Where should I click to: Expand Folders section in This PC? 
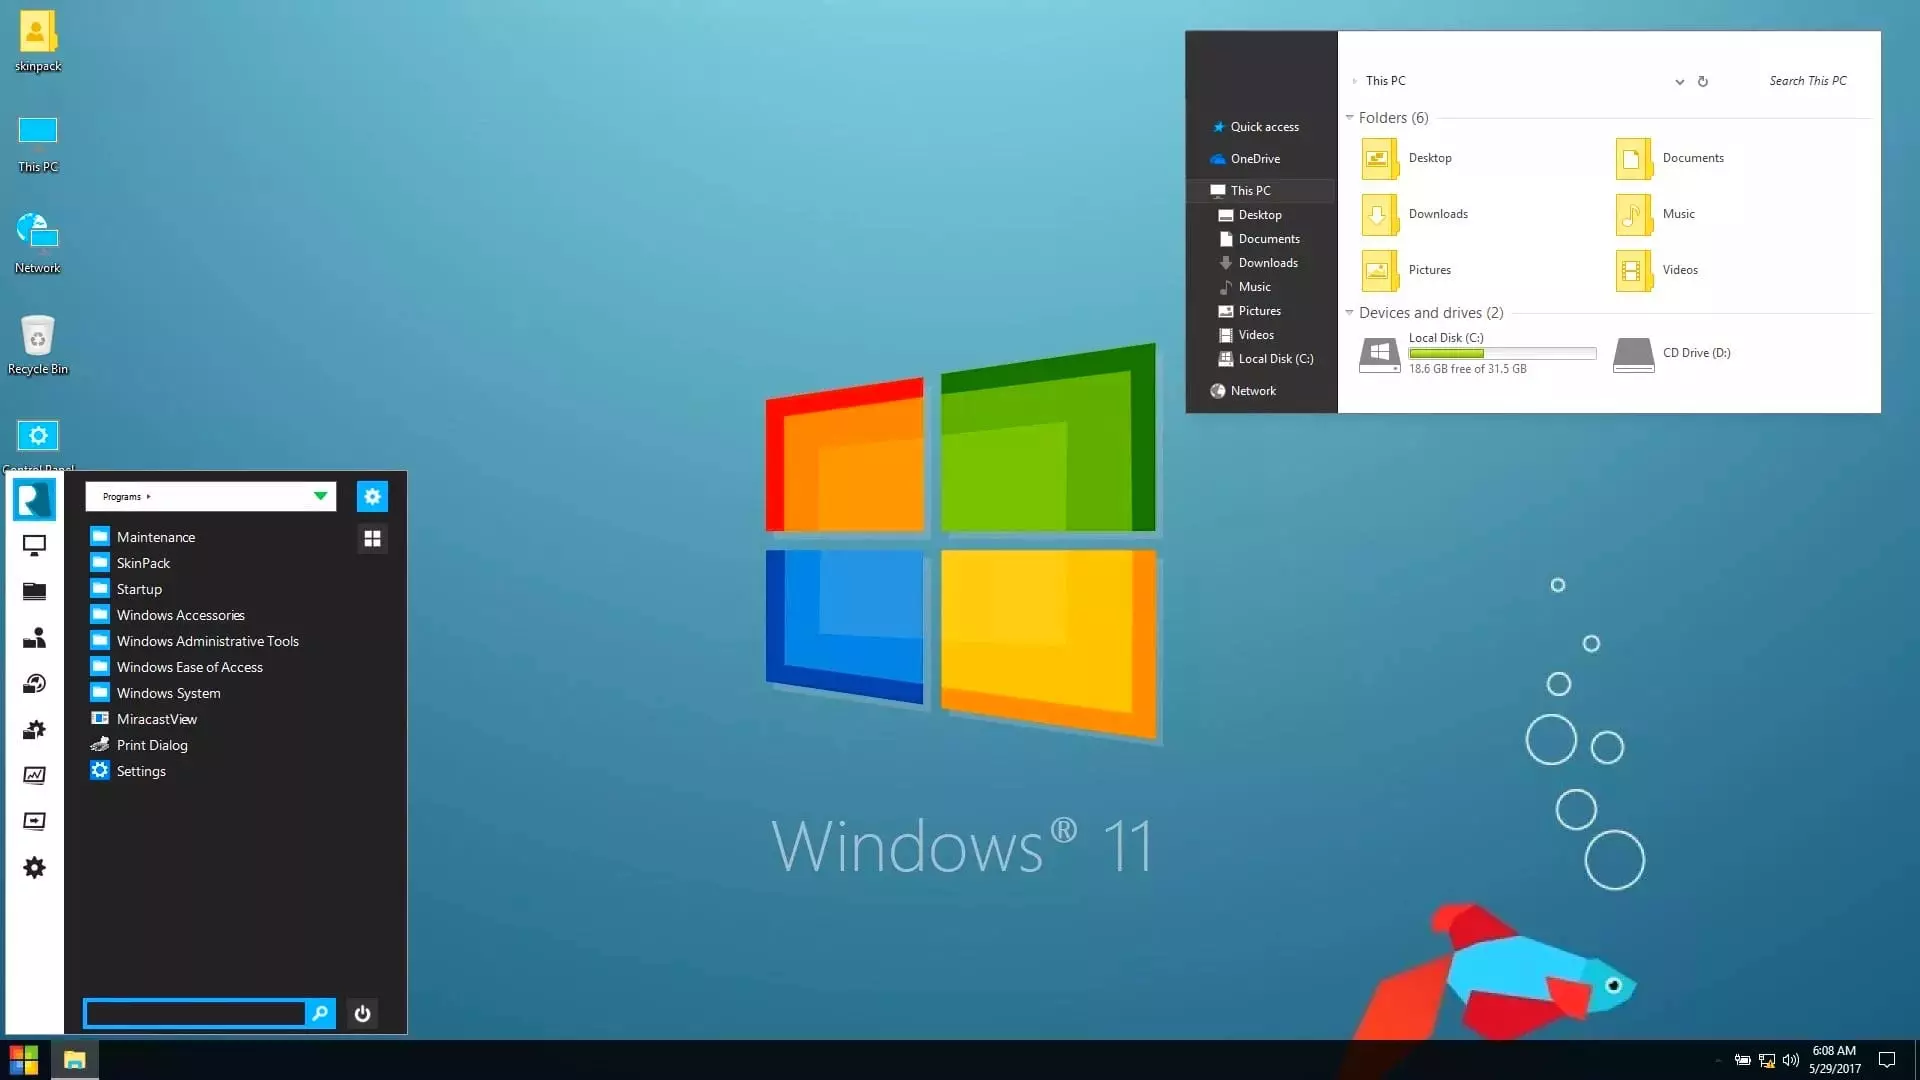[x=1350, y=116]
